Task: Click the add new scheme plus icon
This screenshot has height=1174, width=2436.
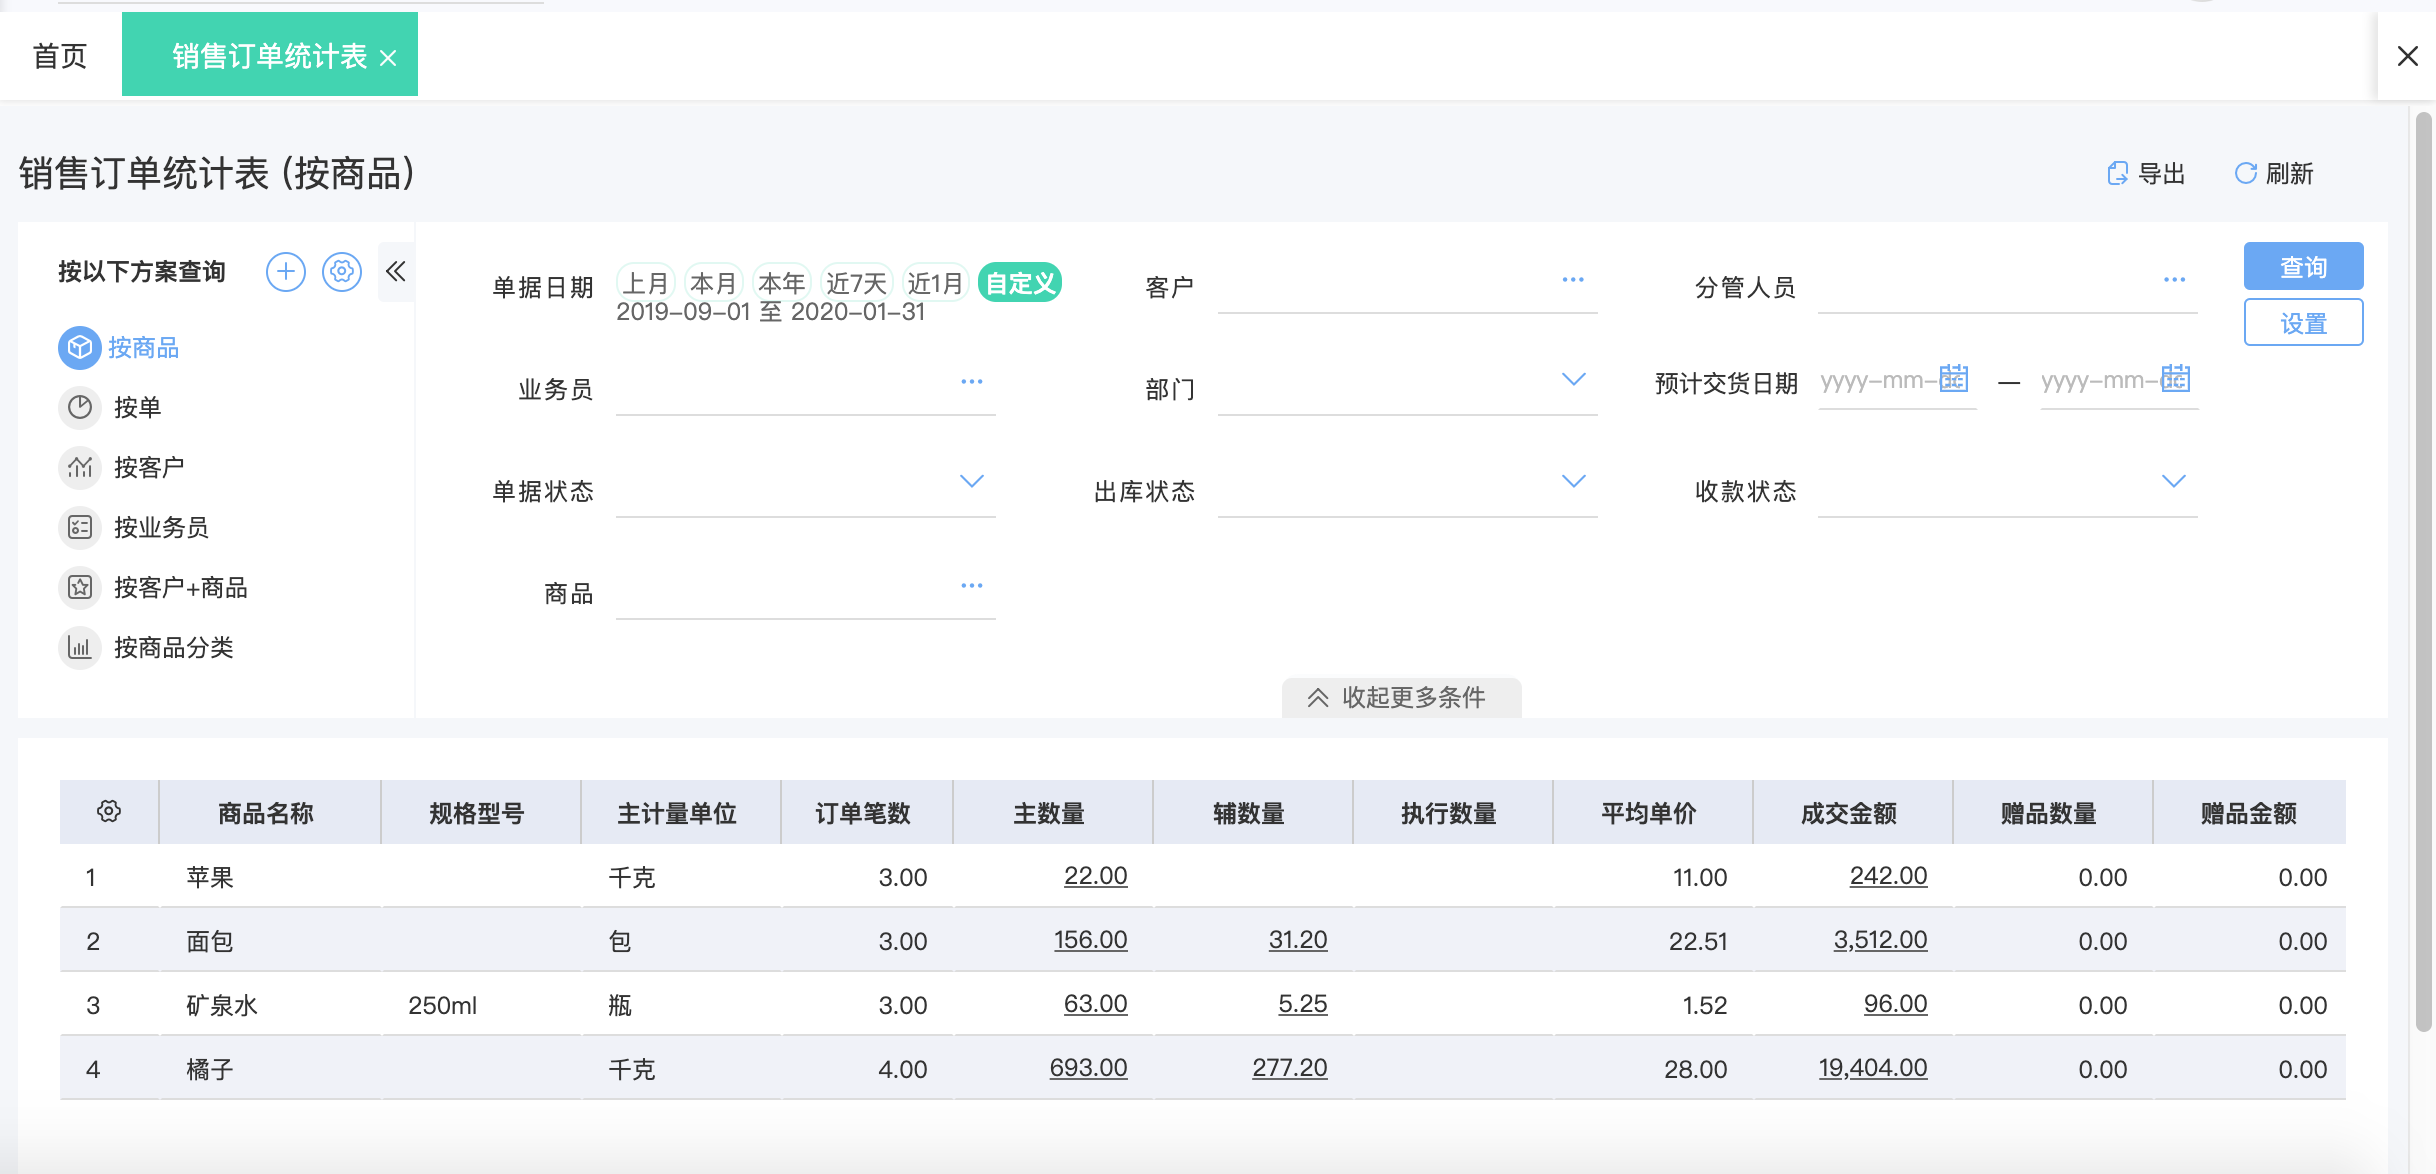Action: pos(287,272)
